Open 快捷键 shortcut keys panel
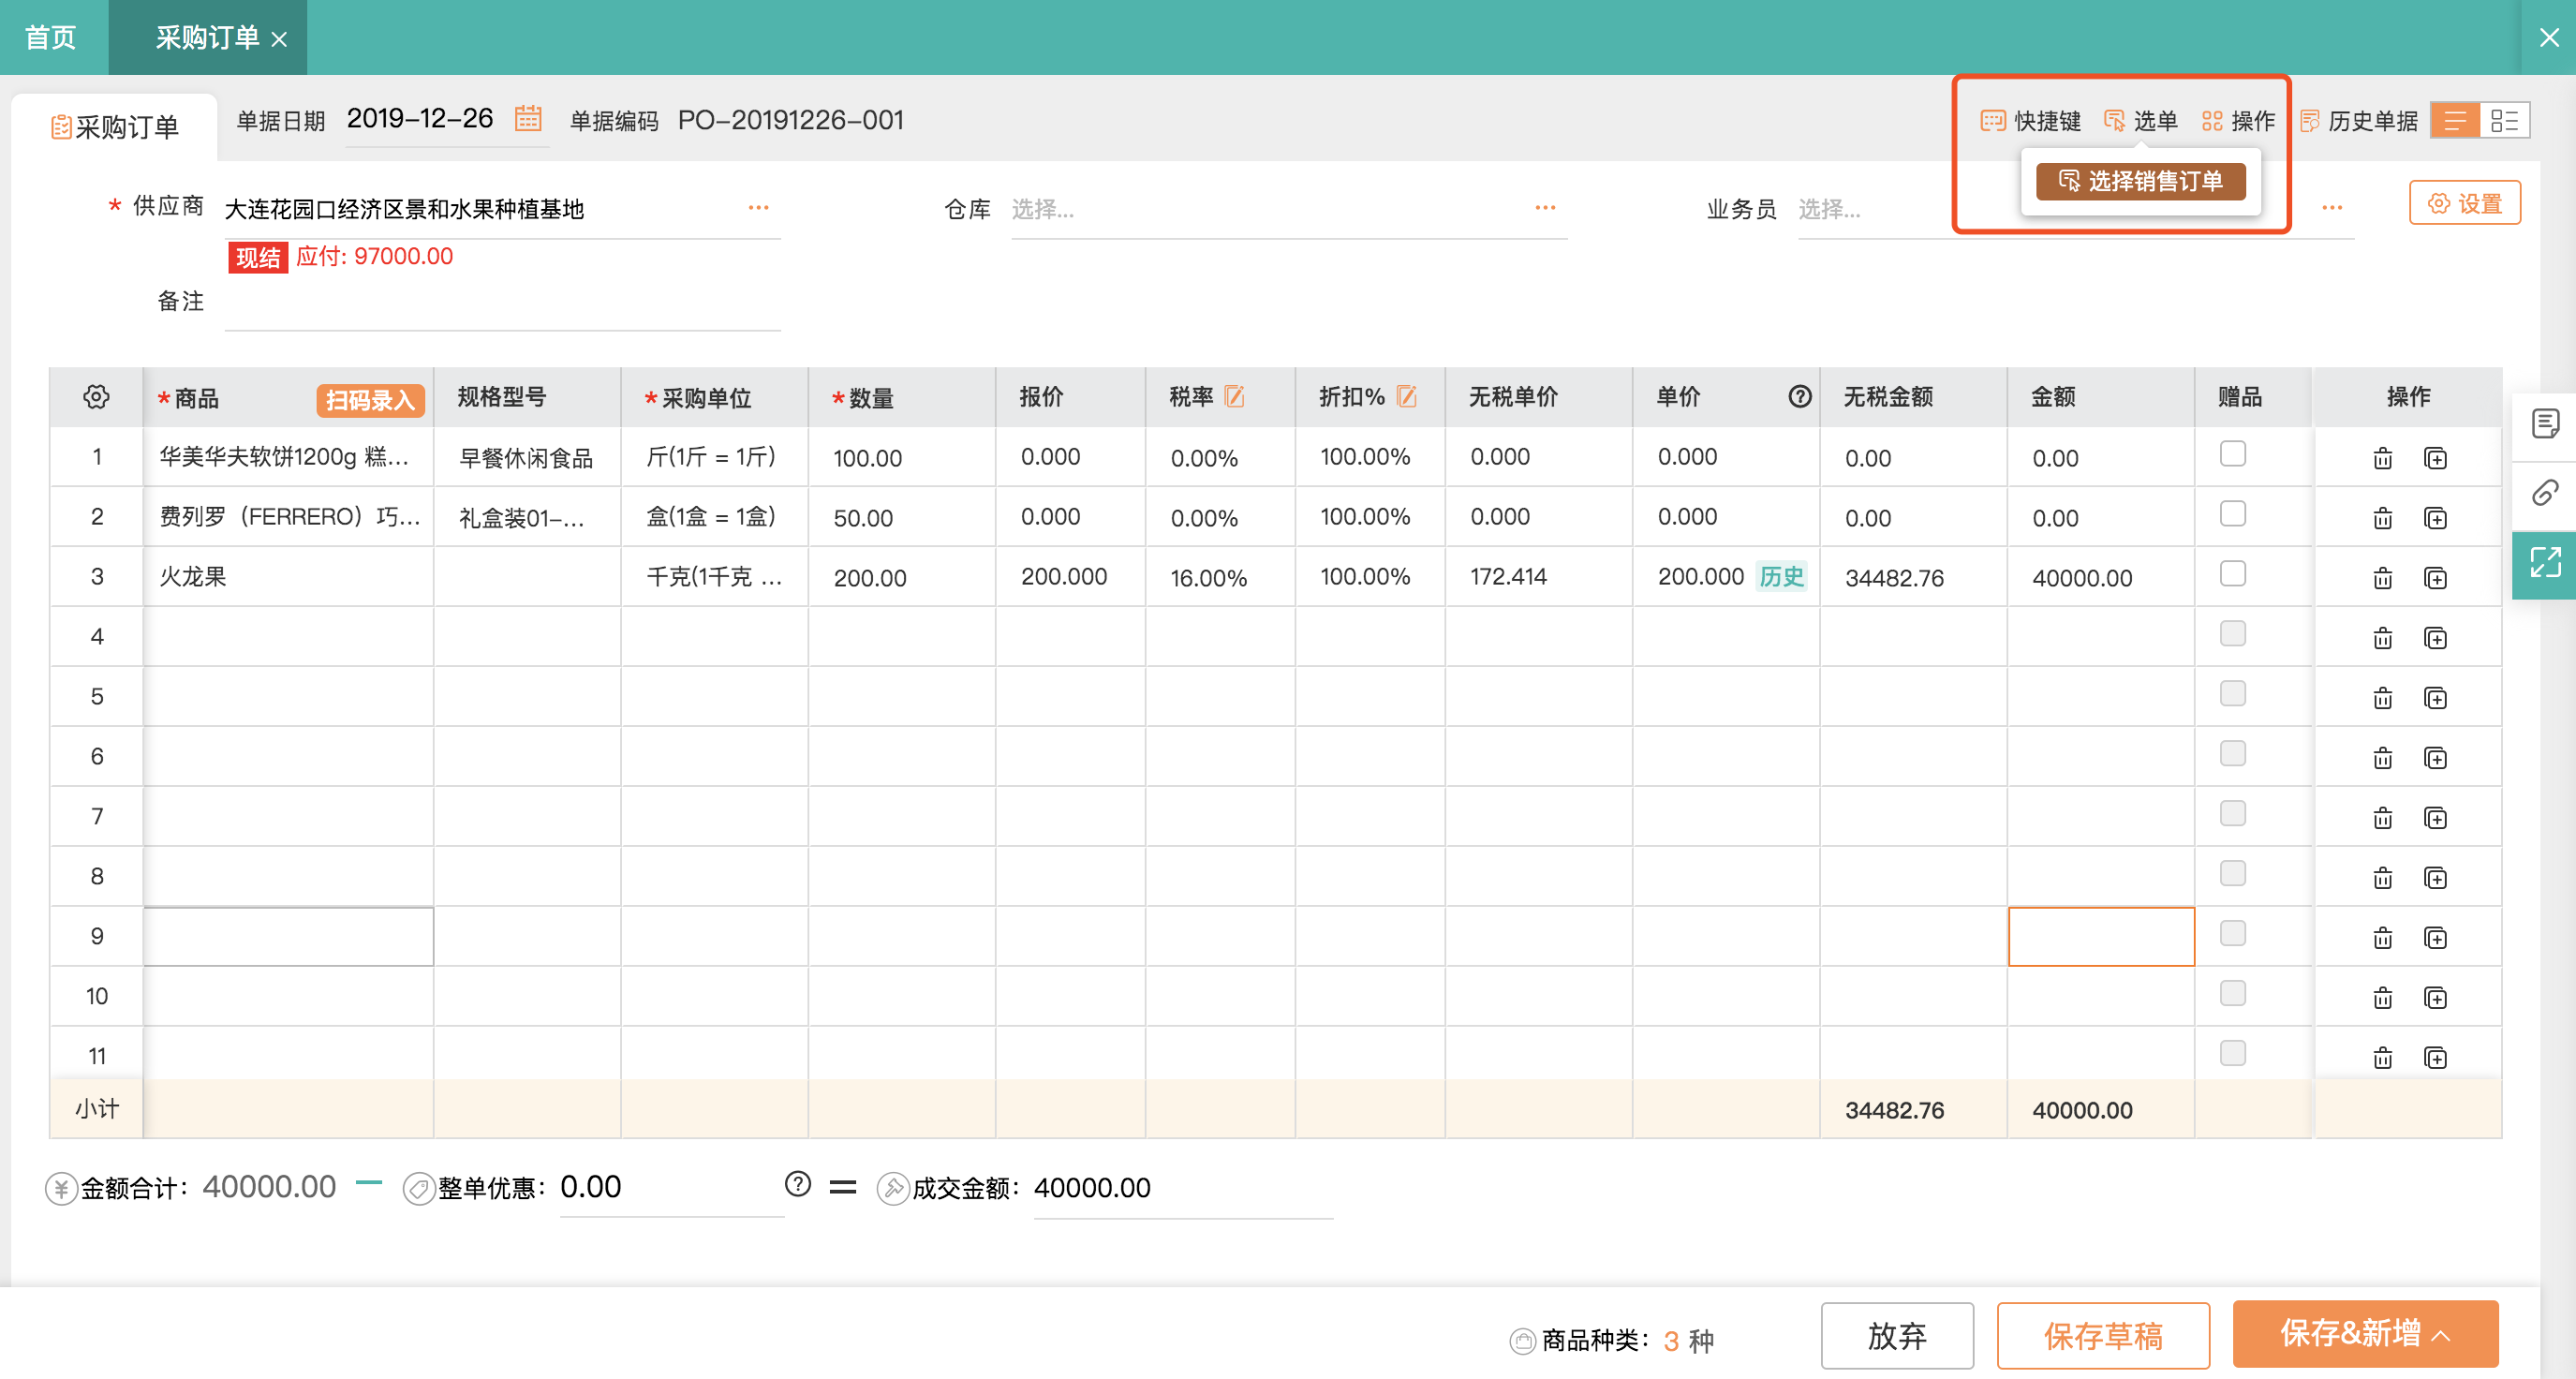The height and width of the screenshot is (1379, 2576). 2029,119
